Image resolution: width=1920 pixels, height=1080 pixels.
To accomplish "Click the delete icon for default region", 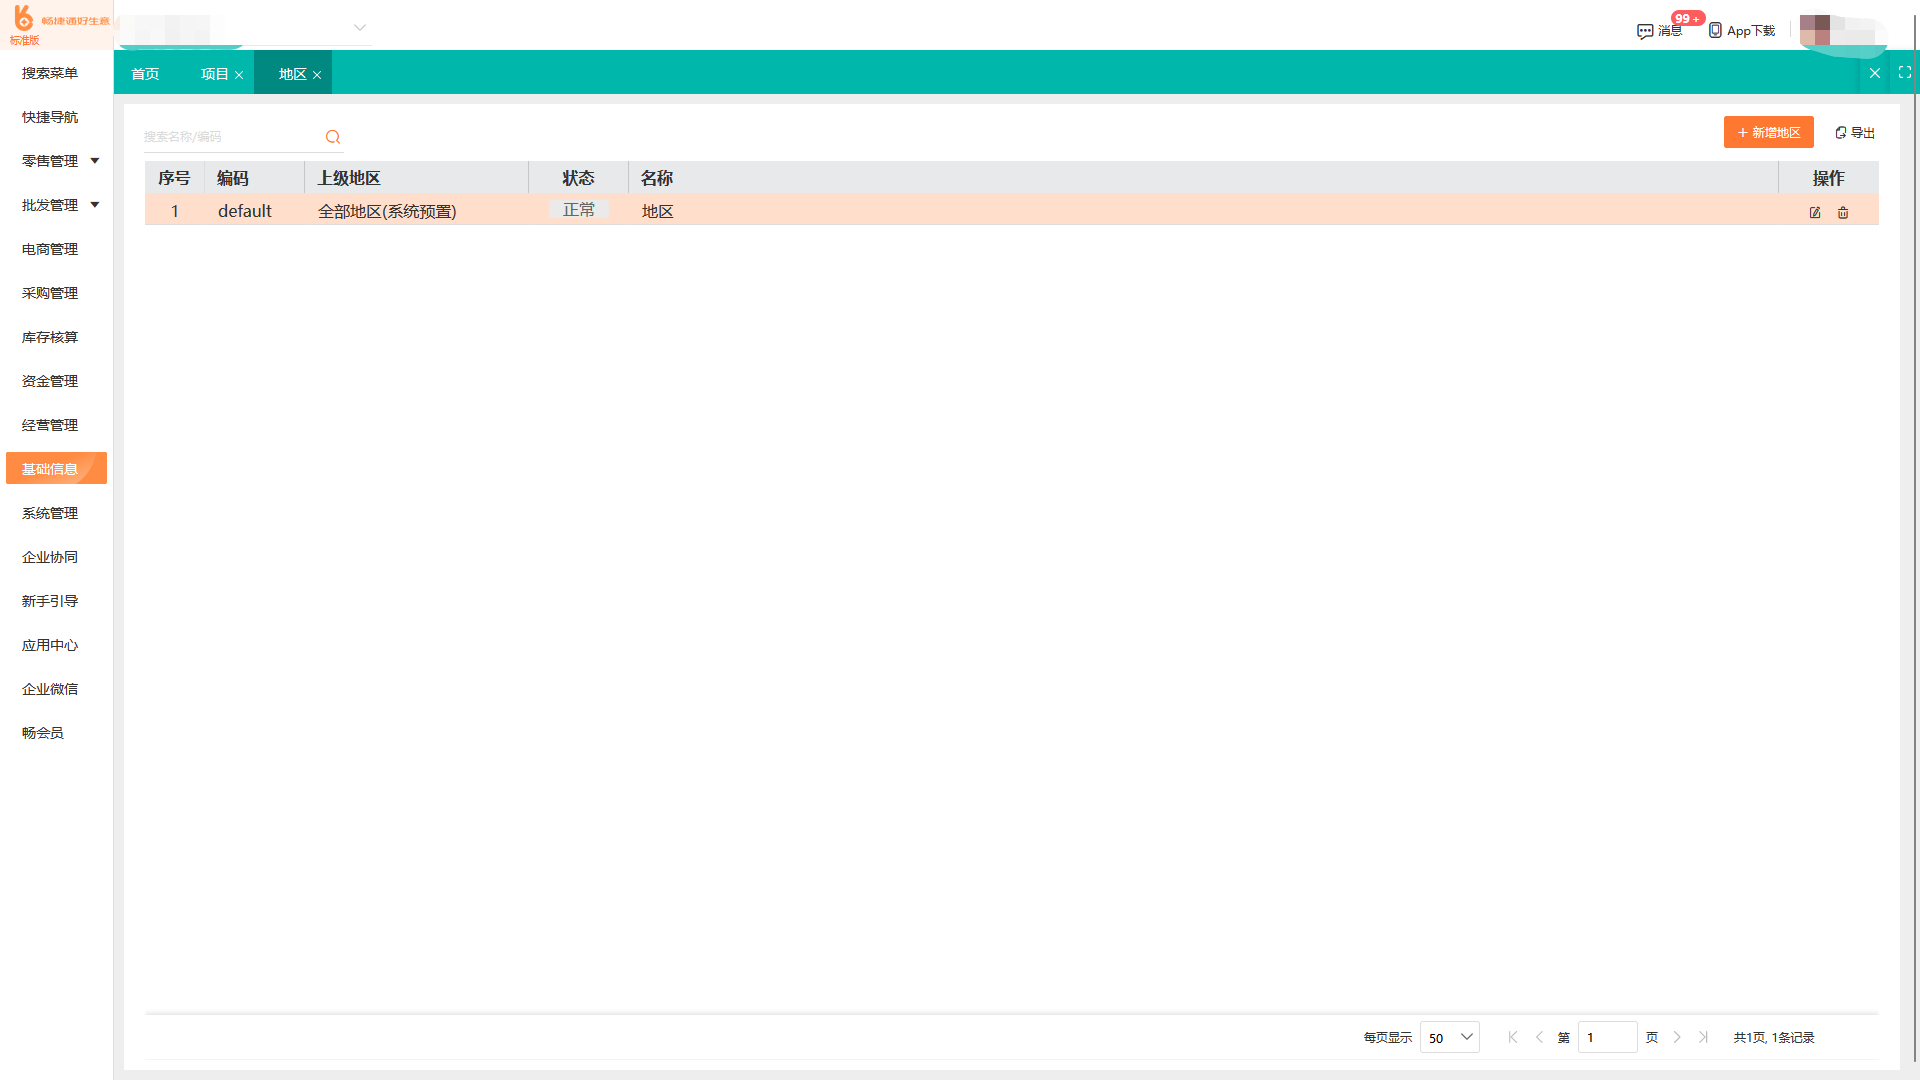I will coord(1844,211).
